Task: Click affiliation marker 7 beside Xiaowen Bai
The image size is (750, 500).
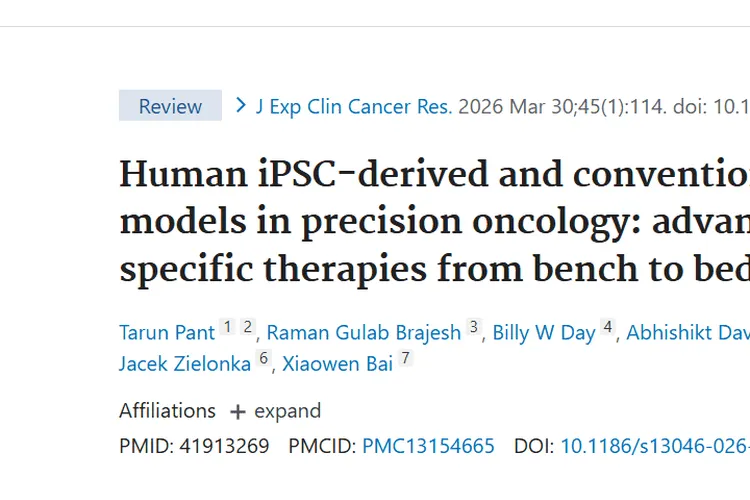Action: (405, 358)
